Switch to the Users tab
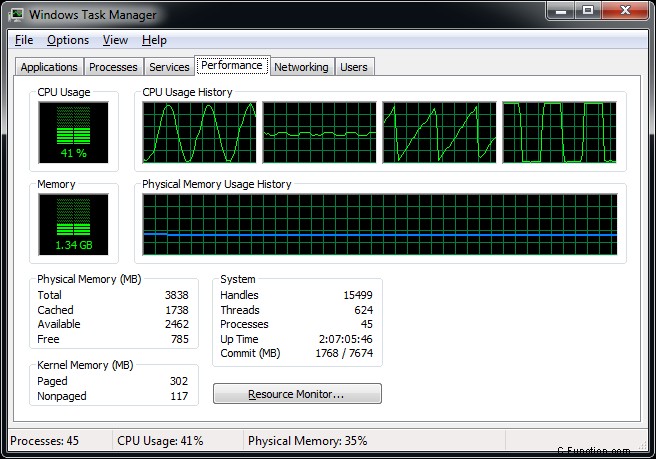This screenshot has width=656, height=459. (354, 67)
